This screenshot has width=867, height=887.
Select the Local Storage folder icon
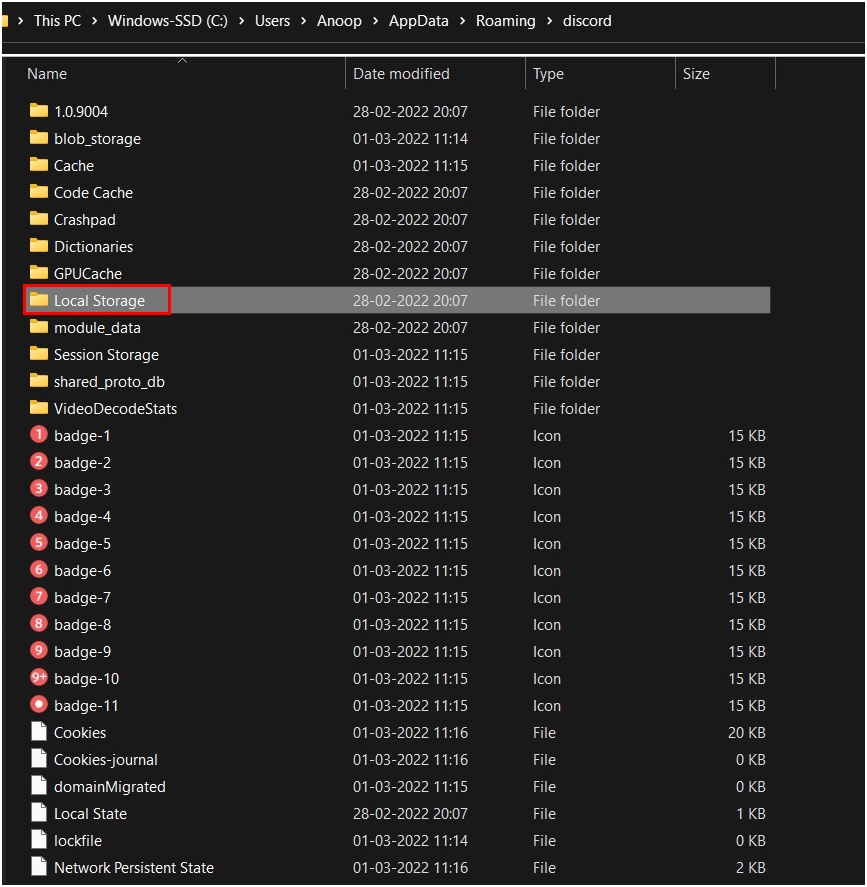(x=38, y=300)
